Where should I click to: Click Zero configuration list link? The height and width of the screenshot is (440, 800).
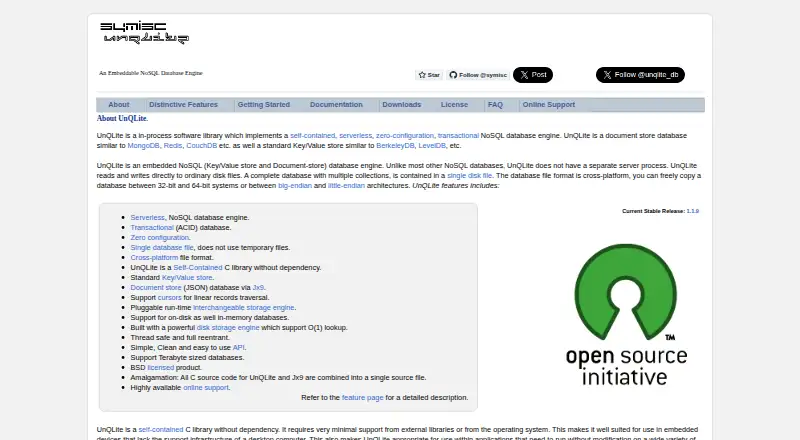160,238
